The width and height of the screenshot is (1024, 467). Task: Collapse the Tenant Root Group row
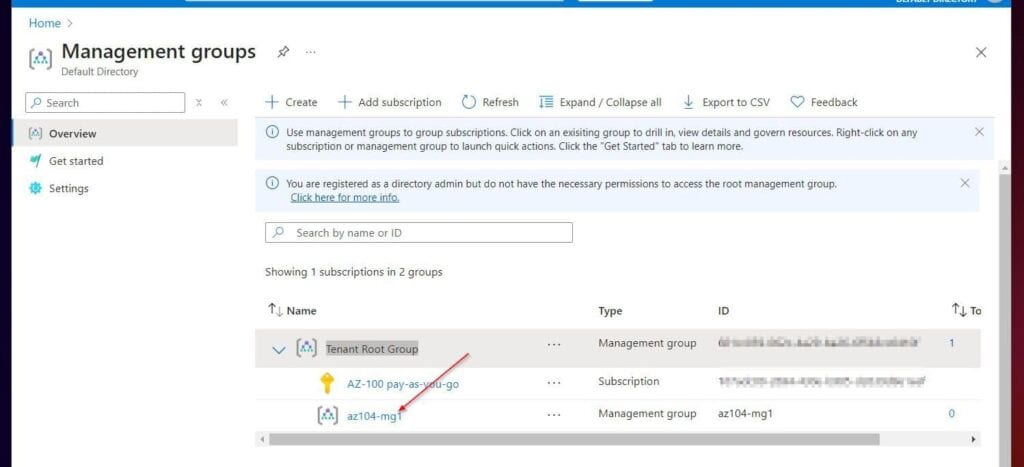278,349
